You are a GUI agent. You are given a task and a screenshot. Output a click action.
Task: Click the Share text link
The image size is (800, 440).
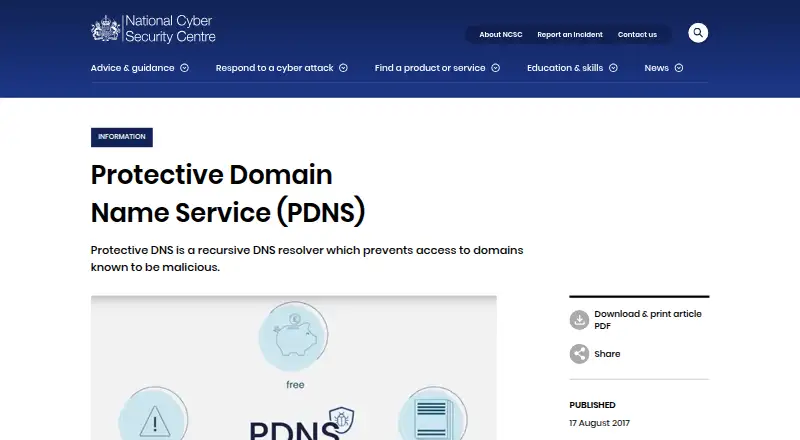click(x=607, y=354)
